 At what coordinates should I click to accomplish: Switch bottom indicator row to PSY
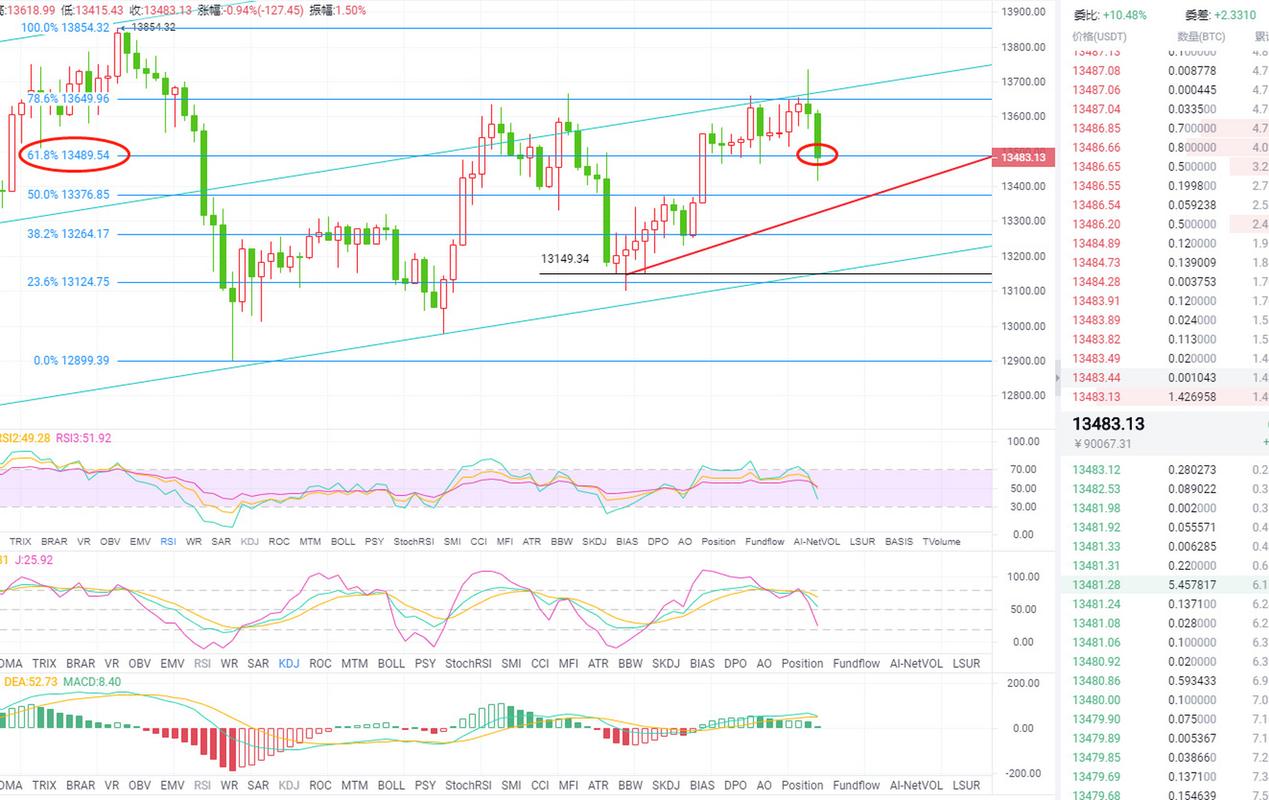(425, 786)
